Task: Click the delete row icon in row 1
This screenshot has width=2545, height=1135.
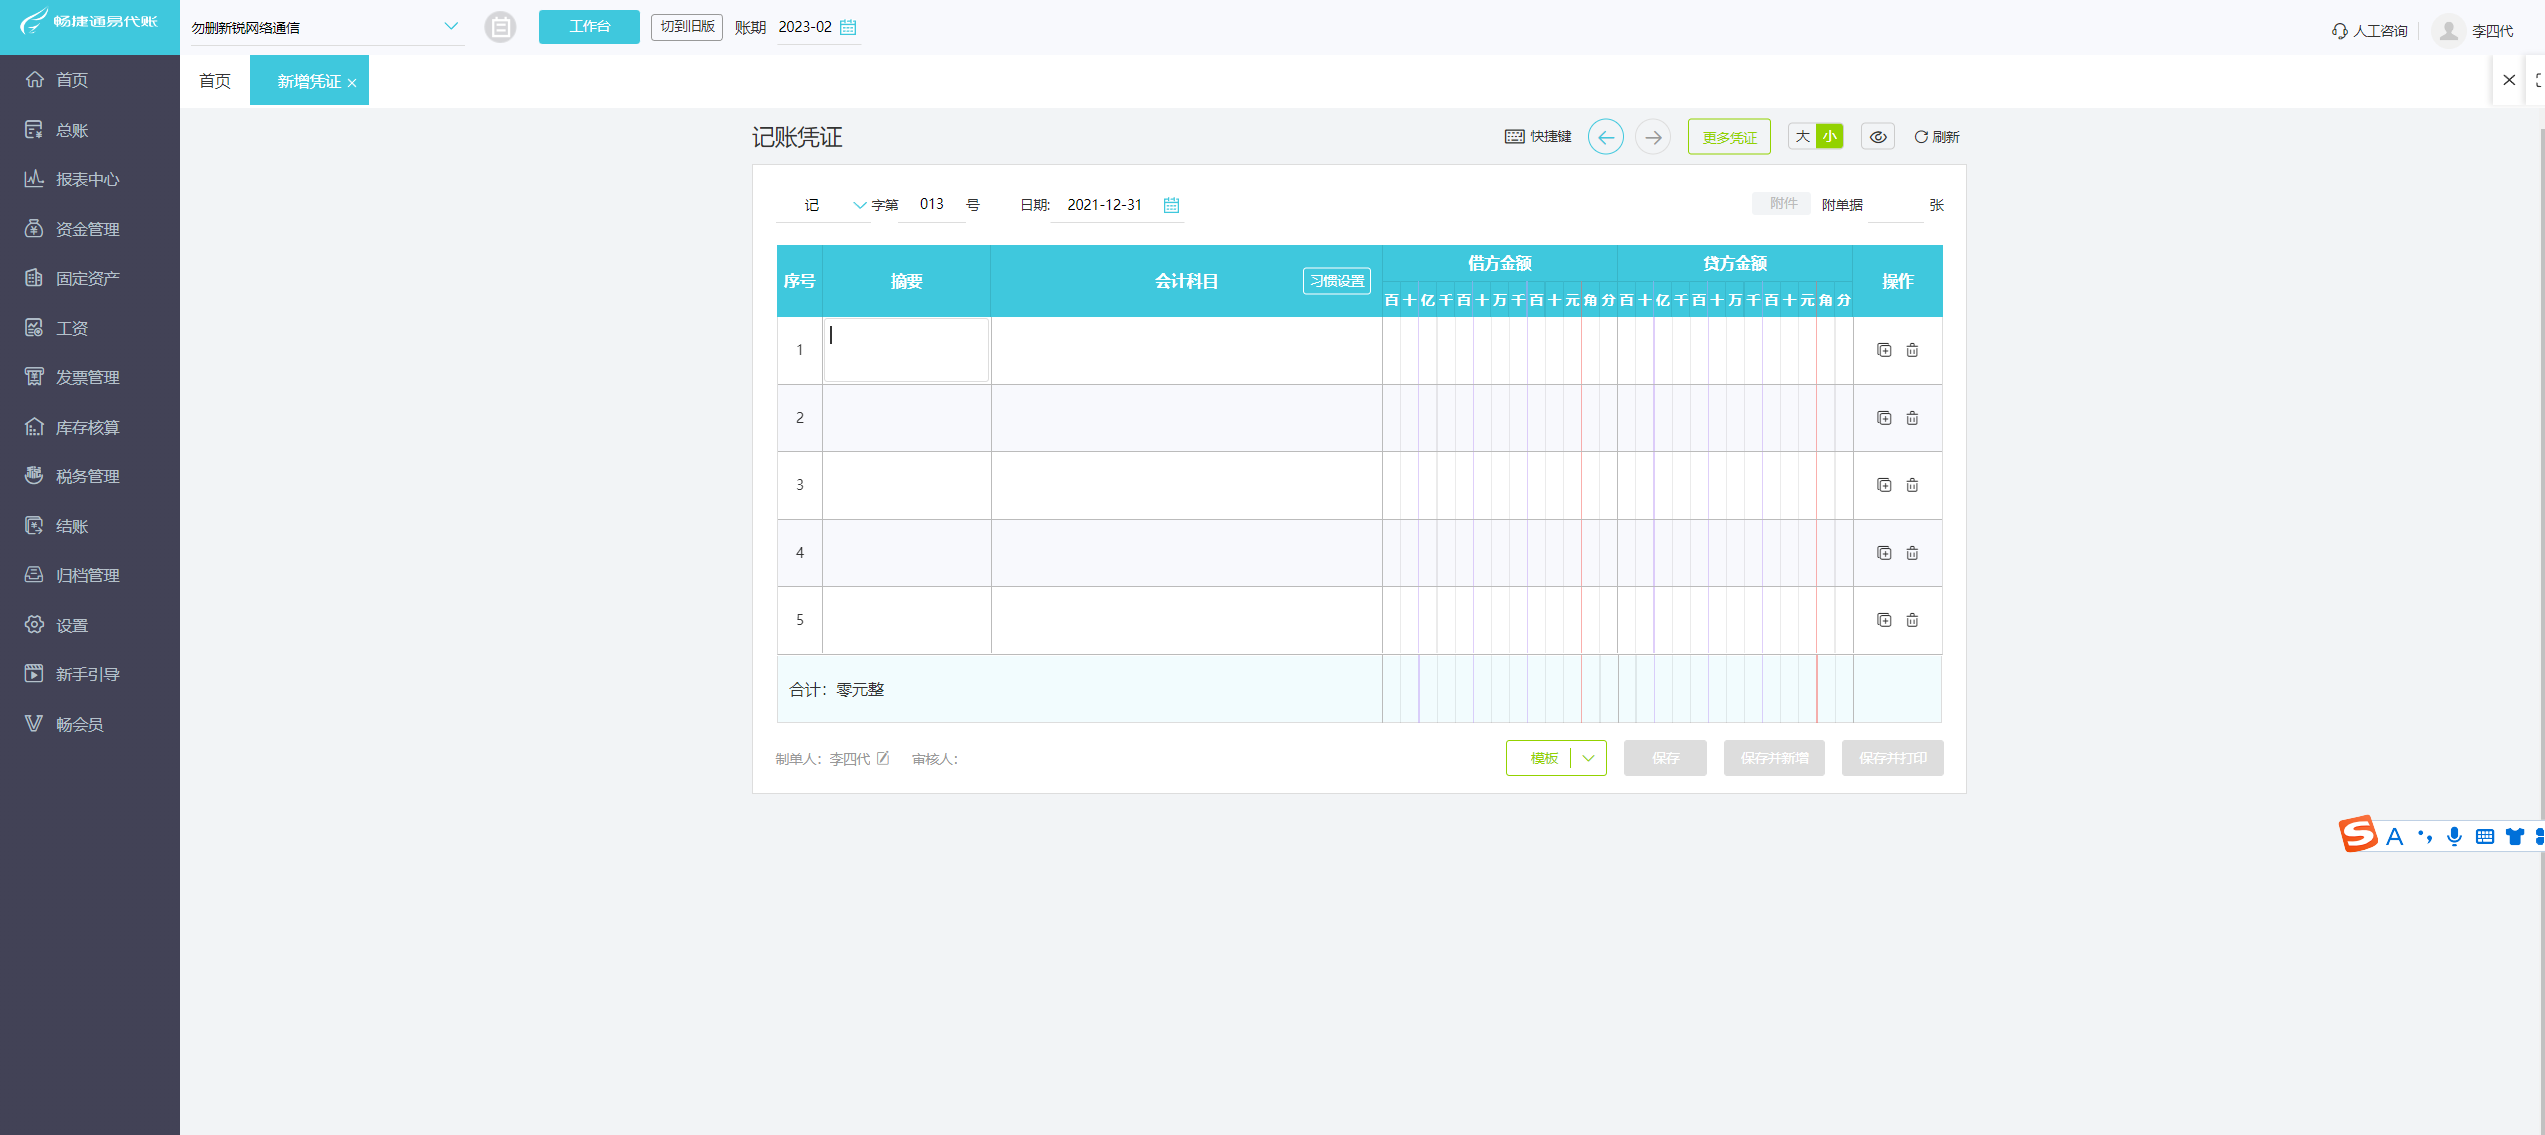Action: pyautogui.click(x=1912, y=349)
